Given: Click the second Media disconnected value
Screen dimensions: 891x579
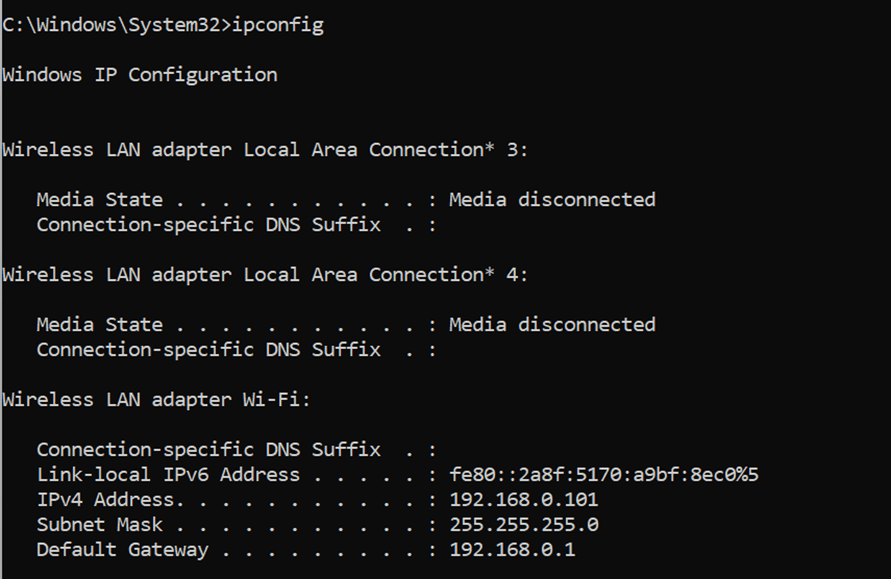Looking at the screenshot, I should tap(552, 324).
